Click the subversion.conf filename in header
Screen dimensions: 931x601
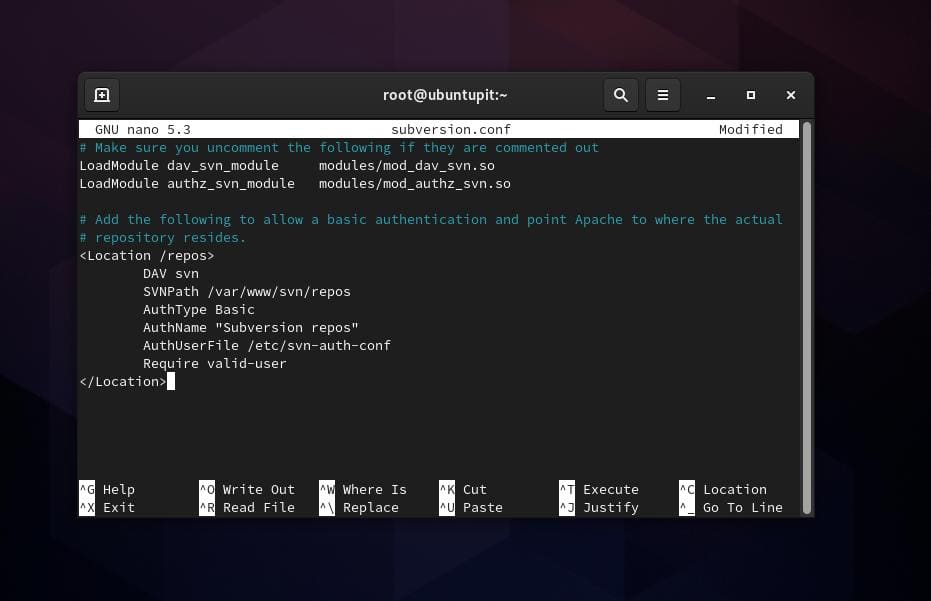click(x=451, y=129)
